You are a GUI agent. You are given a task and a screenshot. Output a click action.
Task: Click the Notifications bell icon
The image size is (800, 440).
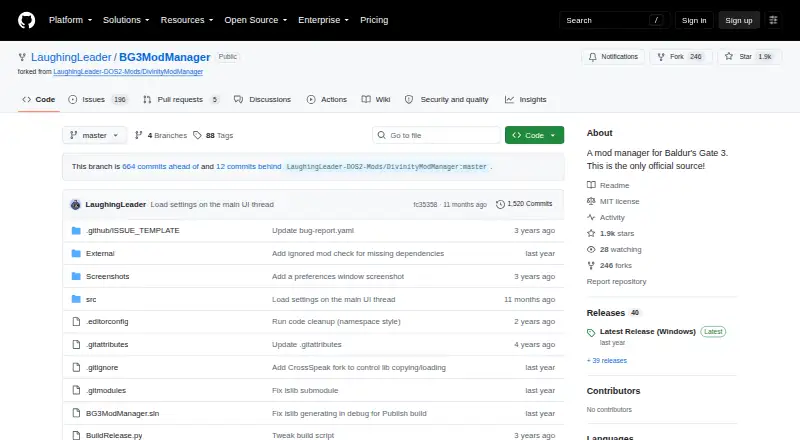pyautogui.click(x=592, y=57)
